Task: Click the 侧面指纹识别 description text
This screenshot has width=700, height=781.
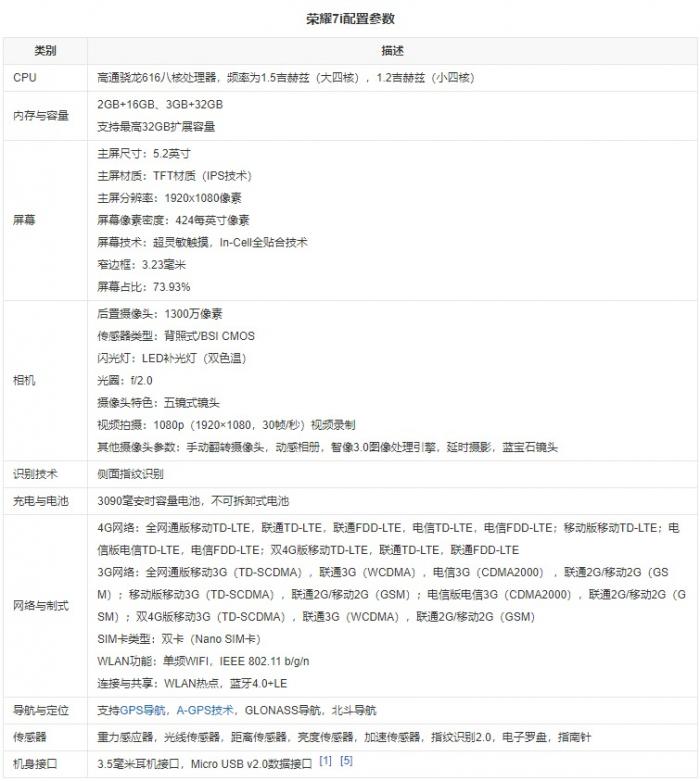Action: click(x=130, y=474)
